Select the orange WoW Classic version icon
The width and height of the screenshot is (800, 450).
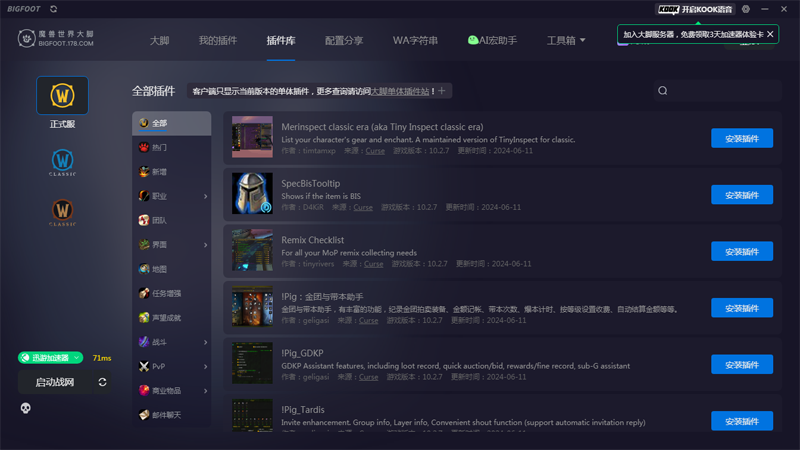tap(62, 211)
